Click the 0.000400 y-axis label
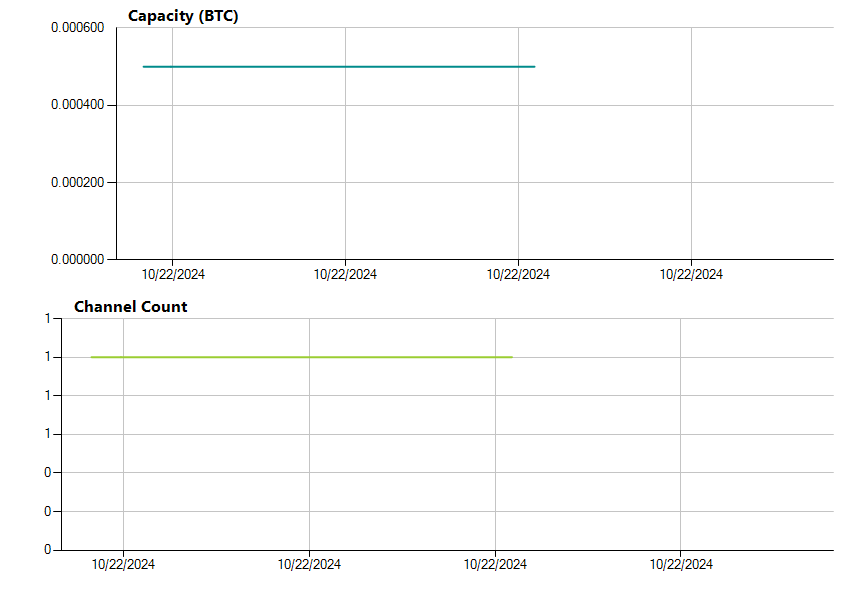Screen dimensions: 860x600 (77, 105)
